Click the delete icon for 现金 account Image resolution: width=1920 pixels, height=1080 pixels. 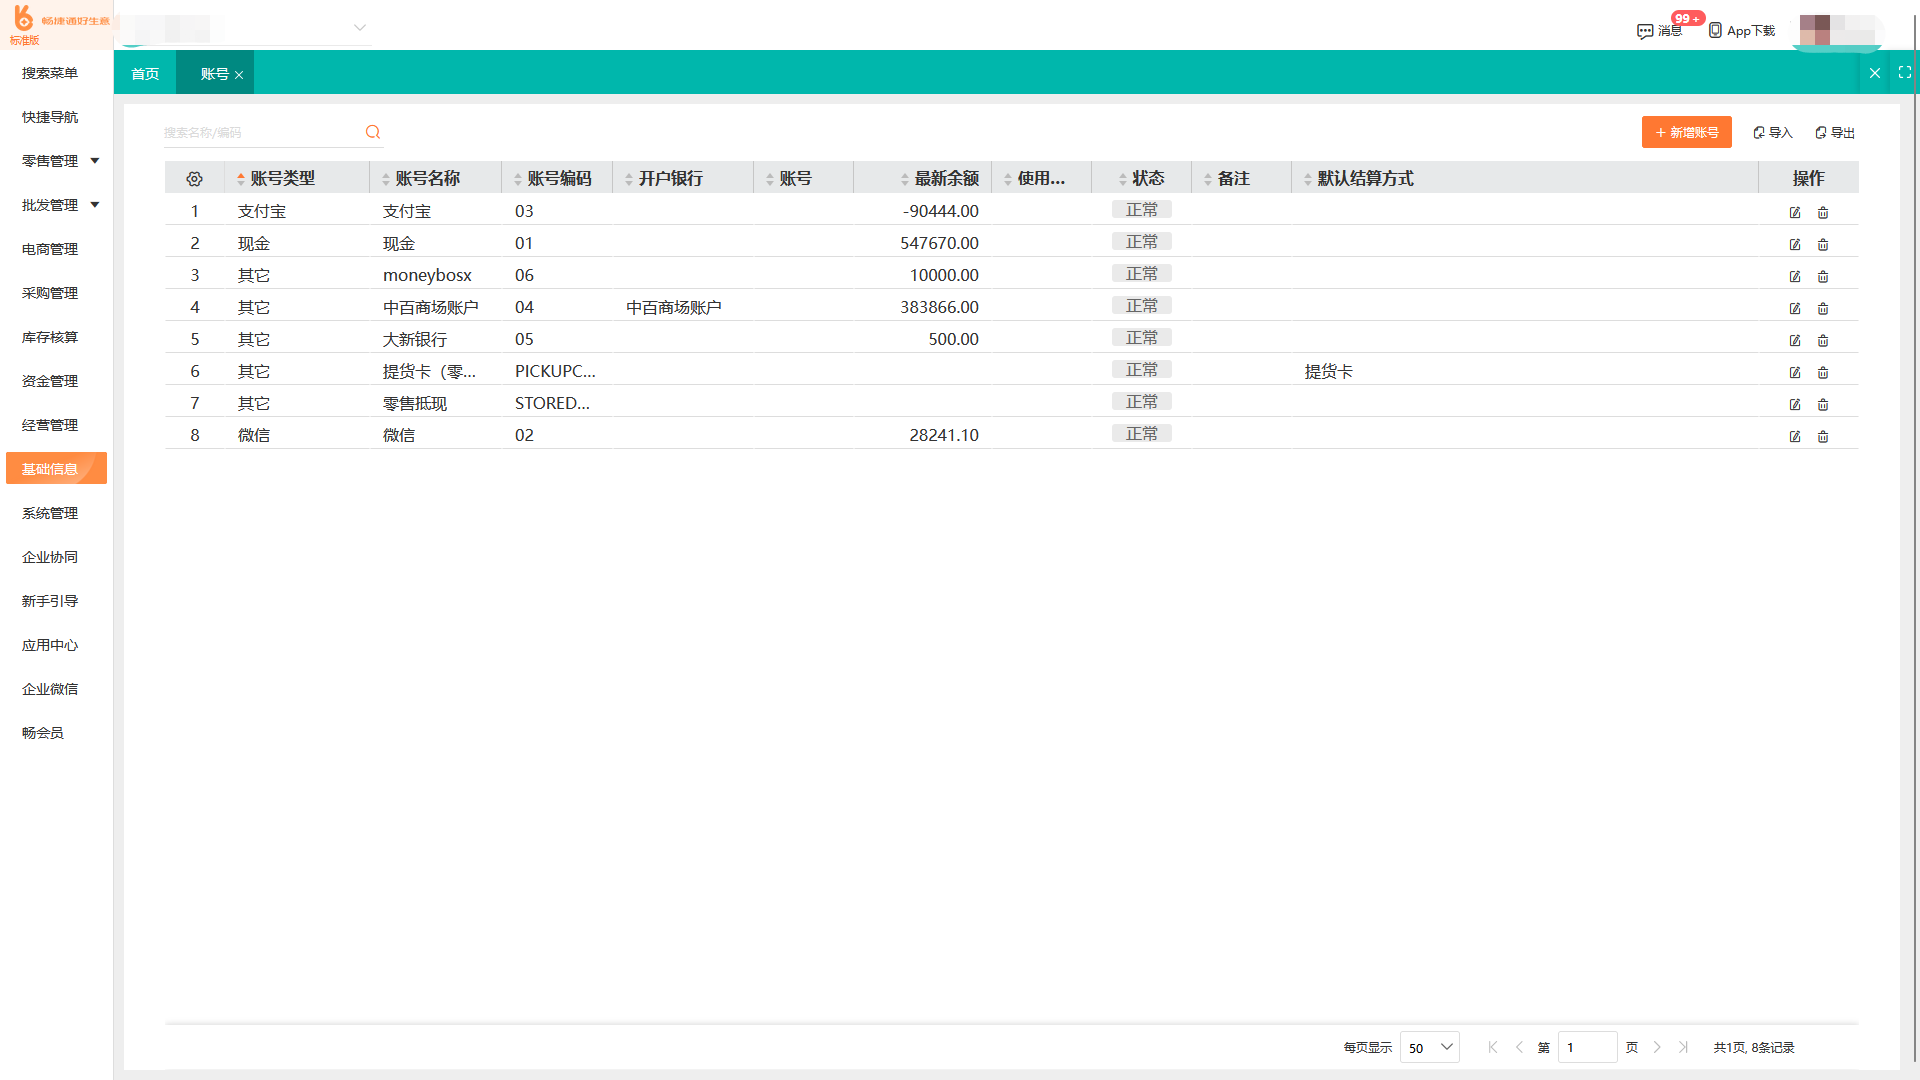coord(1824,243)
